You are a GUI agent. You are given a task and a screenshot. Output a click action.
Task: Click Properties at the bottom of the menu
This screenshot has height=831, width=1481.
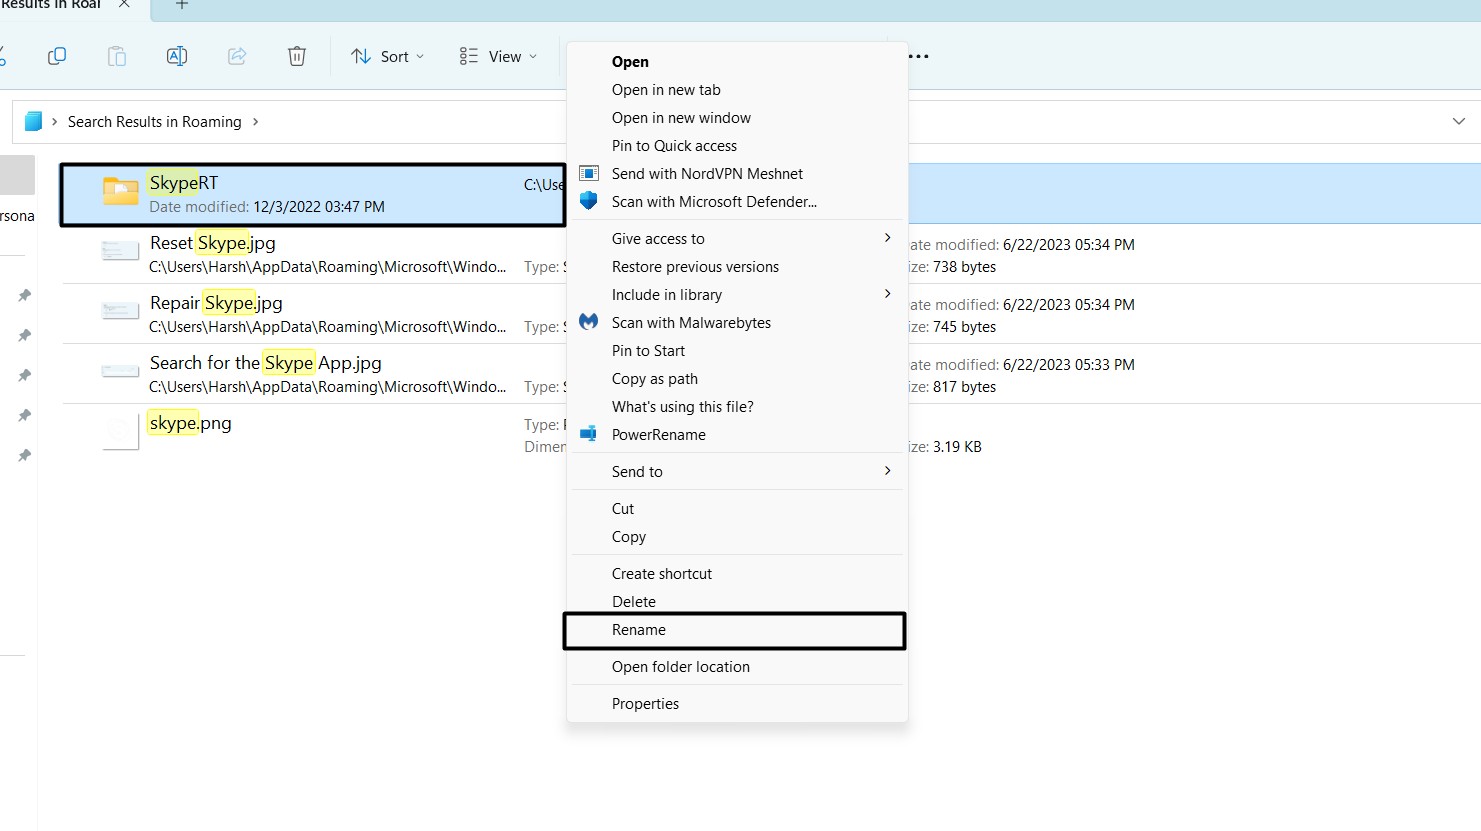pyautogui.click(x=645, y=703)
